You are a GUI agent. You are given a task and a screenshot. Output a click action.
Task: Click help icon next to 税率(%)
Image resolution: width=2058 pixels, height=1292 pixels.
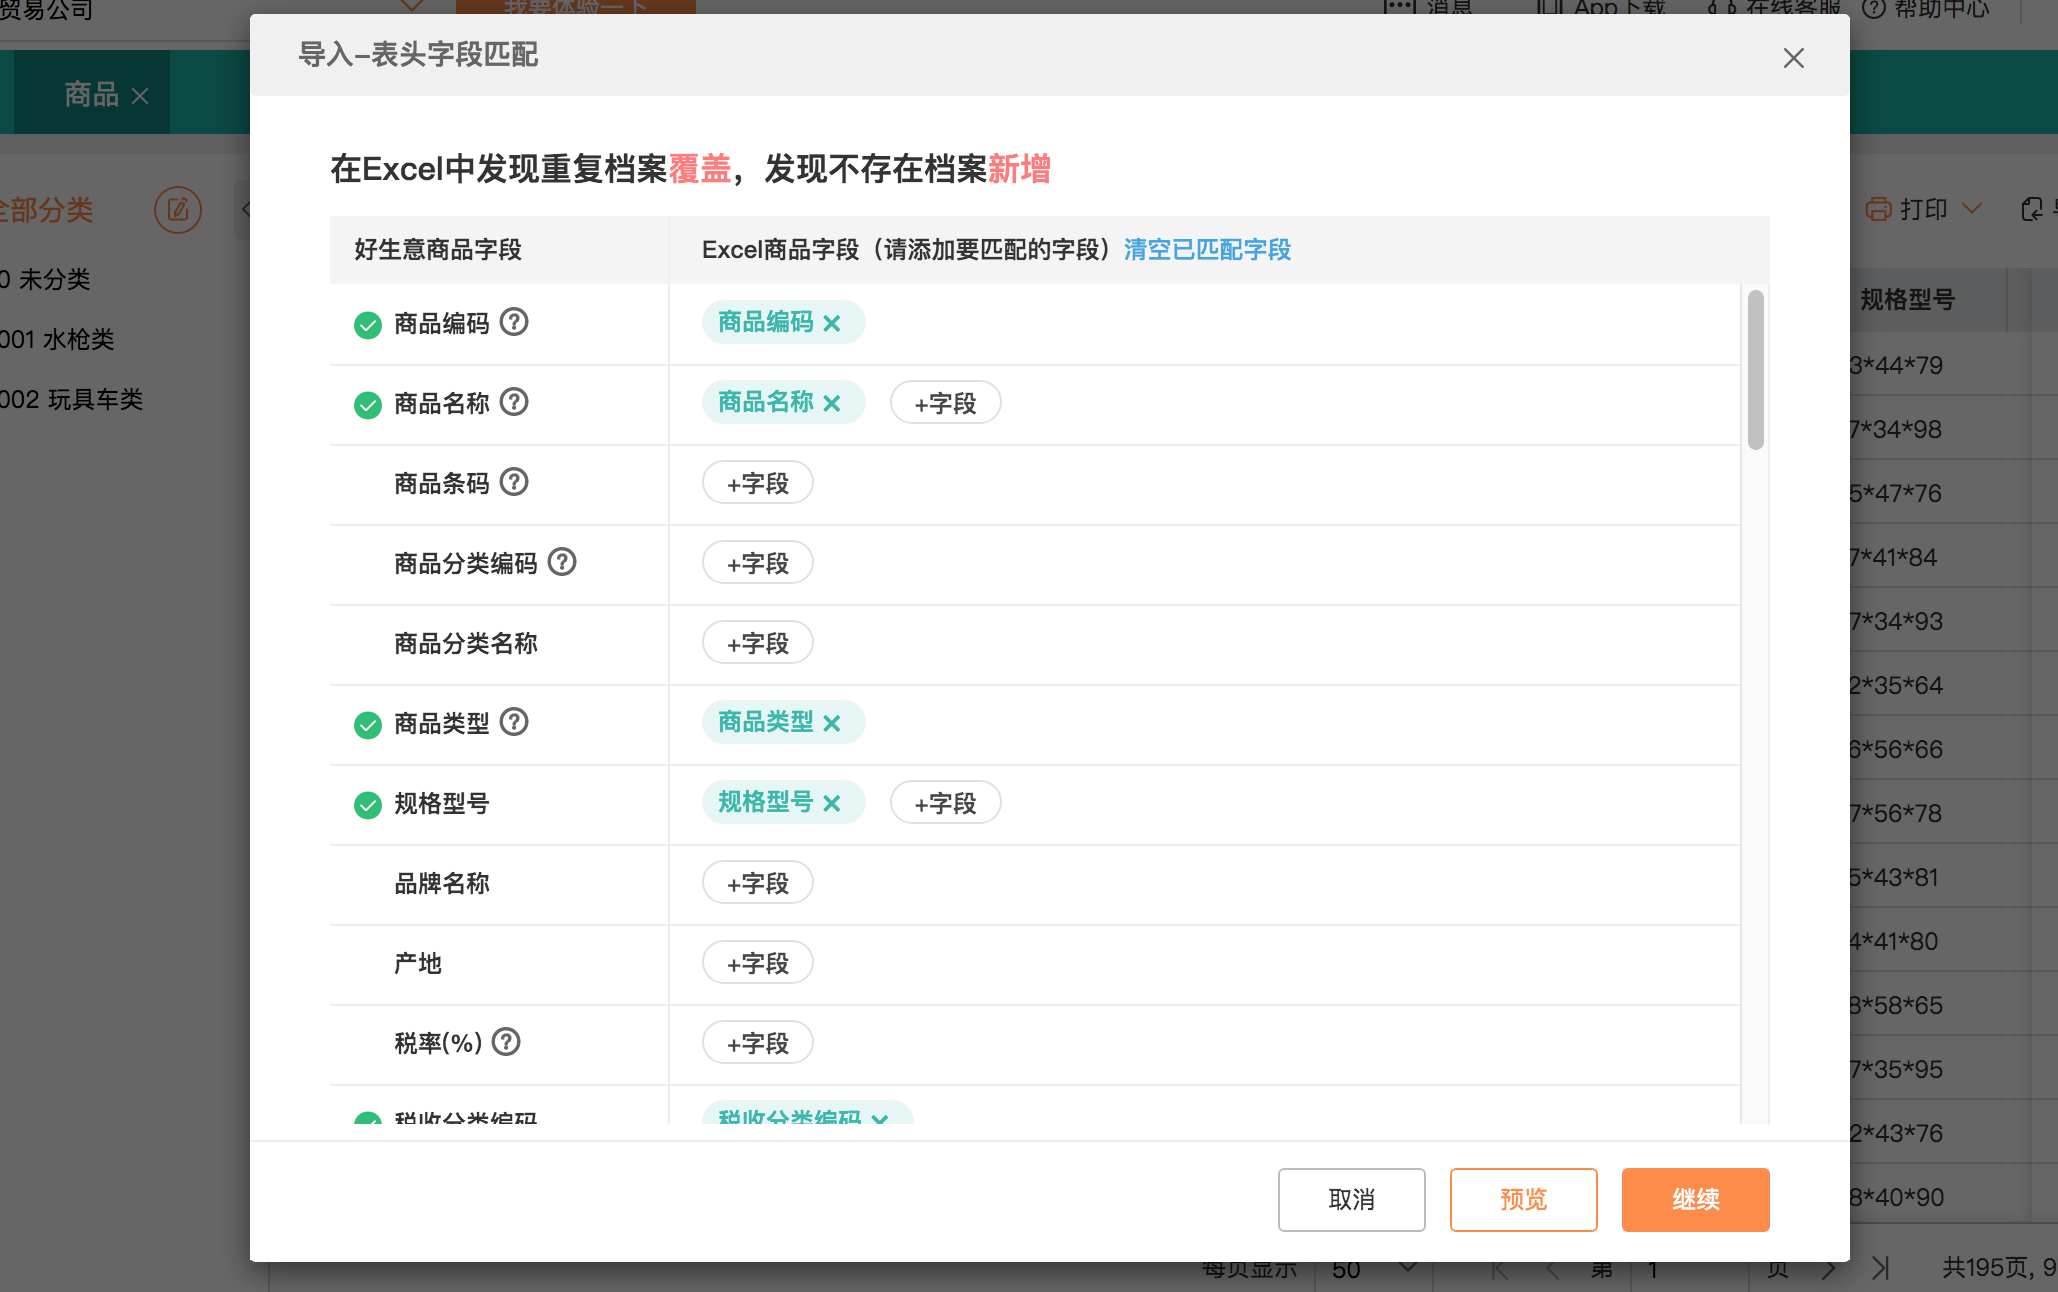pyautogui.click(x=510, y=1042)
